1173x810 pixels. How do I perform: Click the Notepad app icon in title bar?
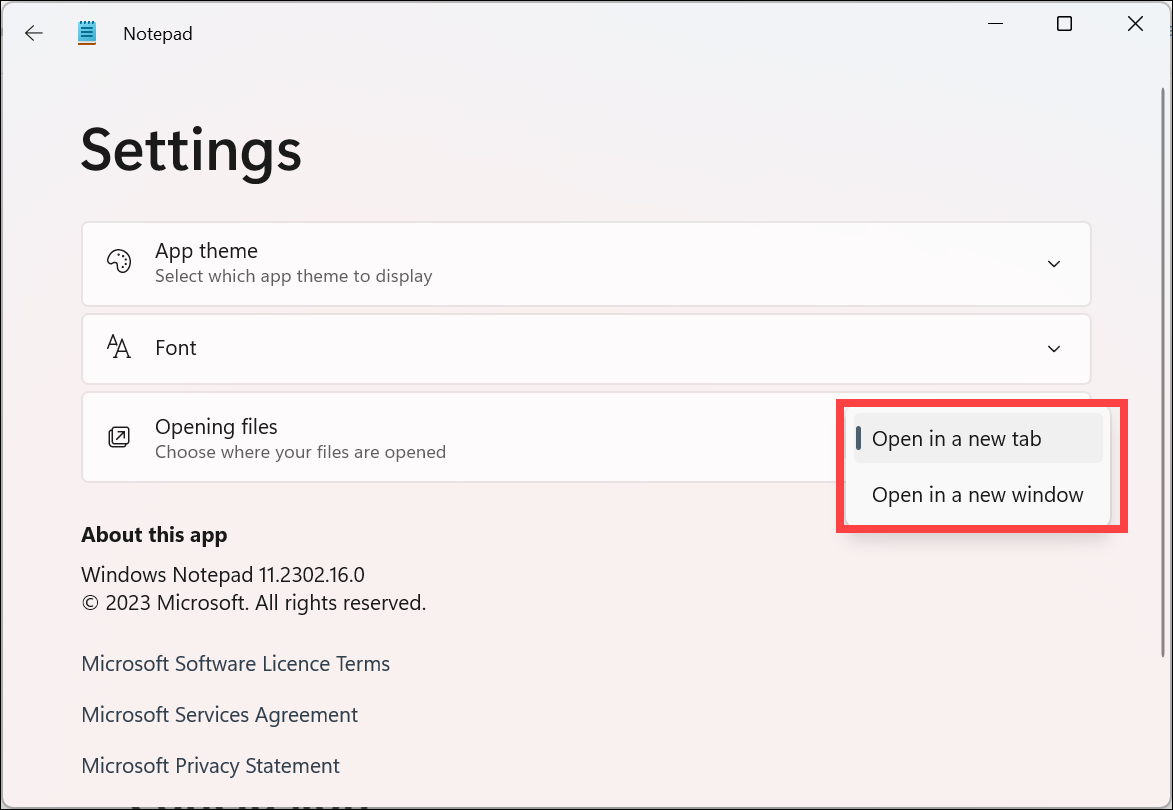point(87,33)
